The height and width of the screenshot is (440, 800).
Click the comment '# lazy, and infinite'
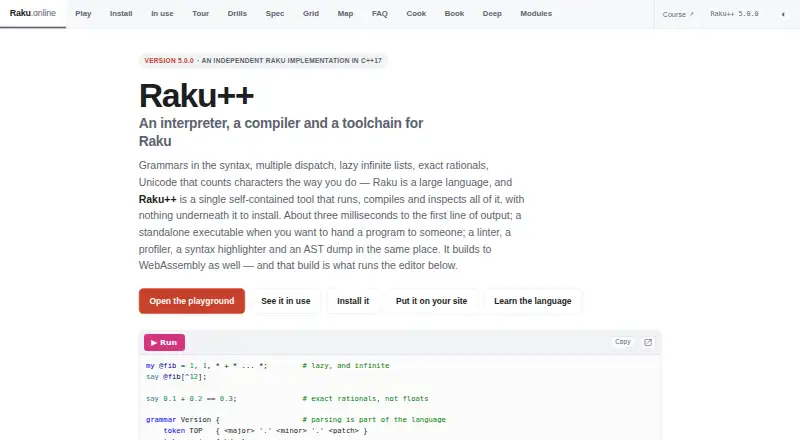[346, 365]
